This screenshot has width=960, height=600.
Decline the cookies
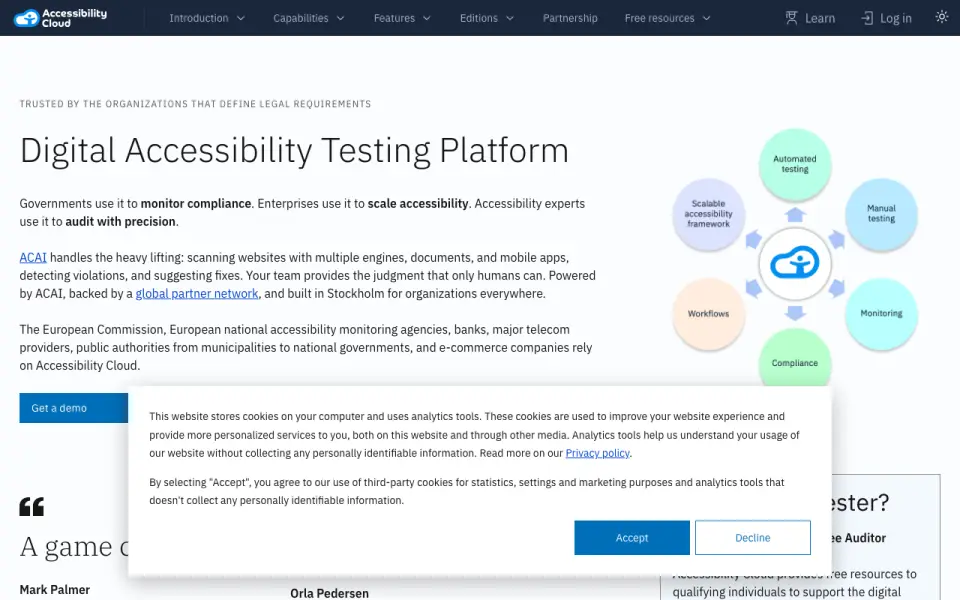tap(752, 538)
